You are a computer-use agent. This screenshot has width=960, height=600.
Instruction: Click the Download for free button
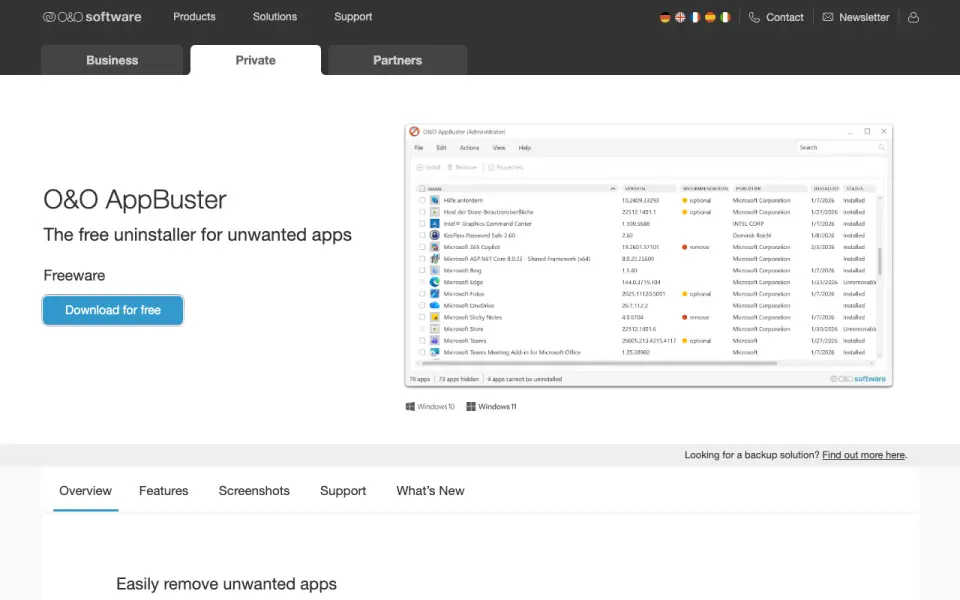pyautogui.click(x=113, y=310)
